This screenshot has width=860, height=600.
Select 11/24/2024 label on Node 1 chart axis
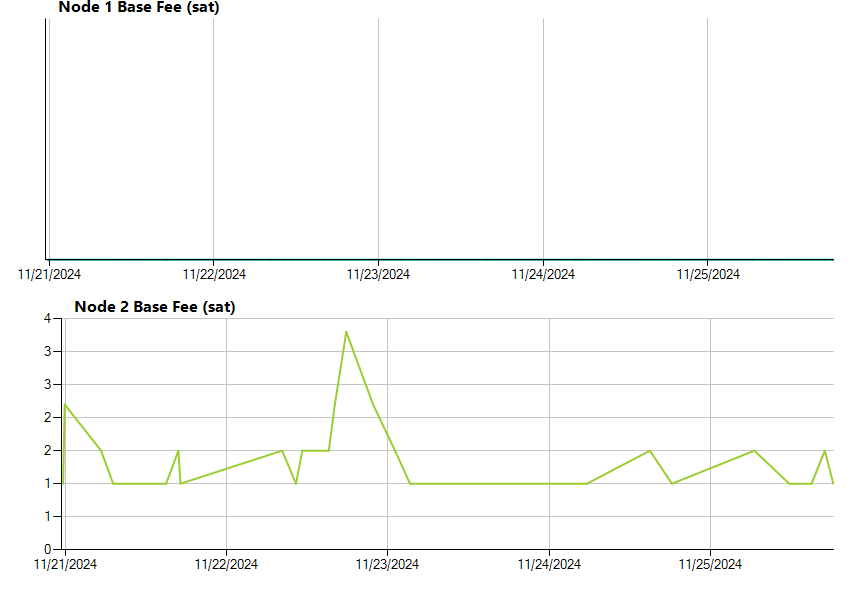543,274
